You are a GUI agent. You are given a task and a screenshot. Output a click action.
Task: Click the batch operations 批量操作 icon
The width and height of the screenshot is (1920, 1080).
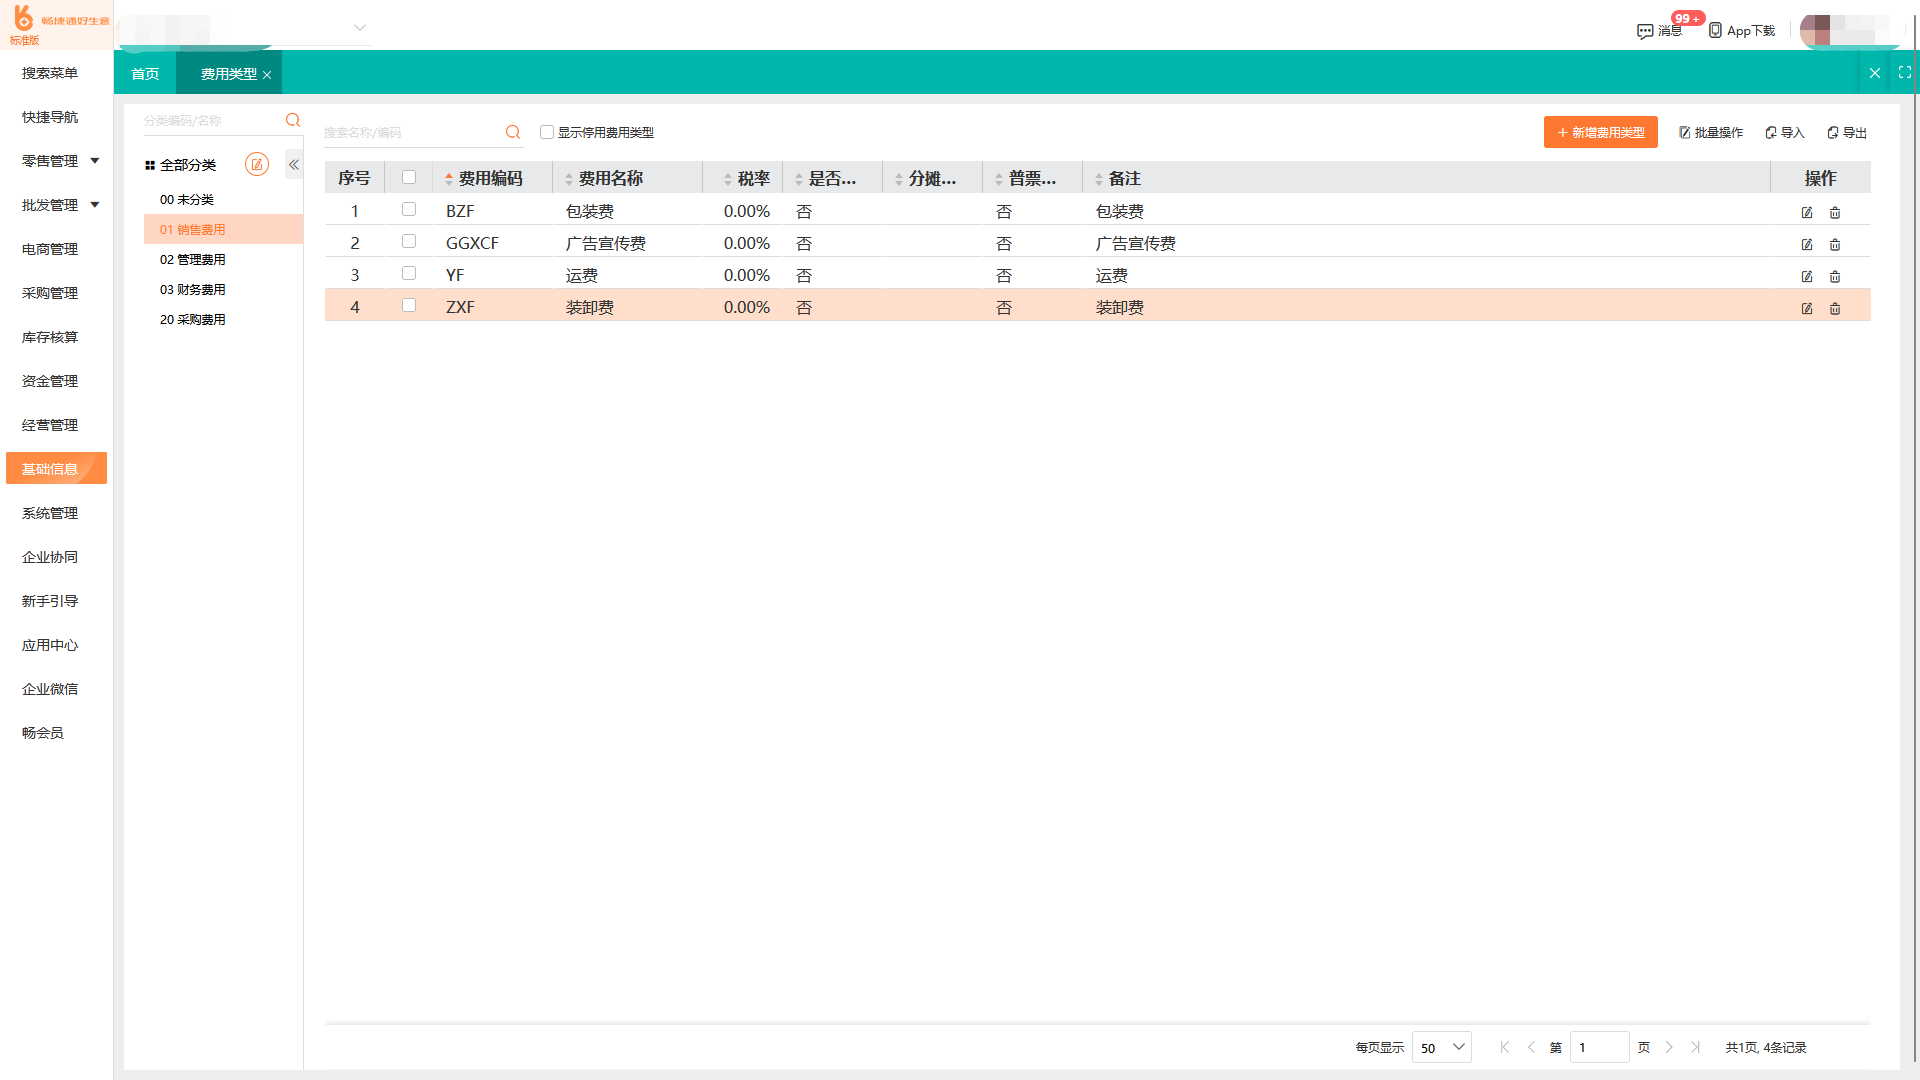point(1712,131)
